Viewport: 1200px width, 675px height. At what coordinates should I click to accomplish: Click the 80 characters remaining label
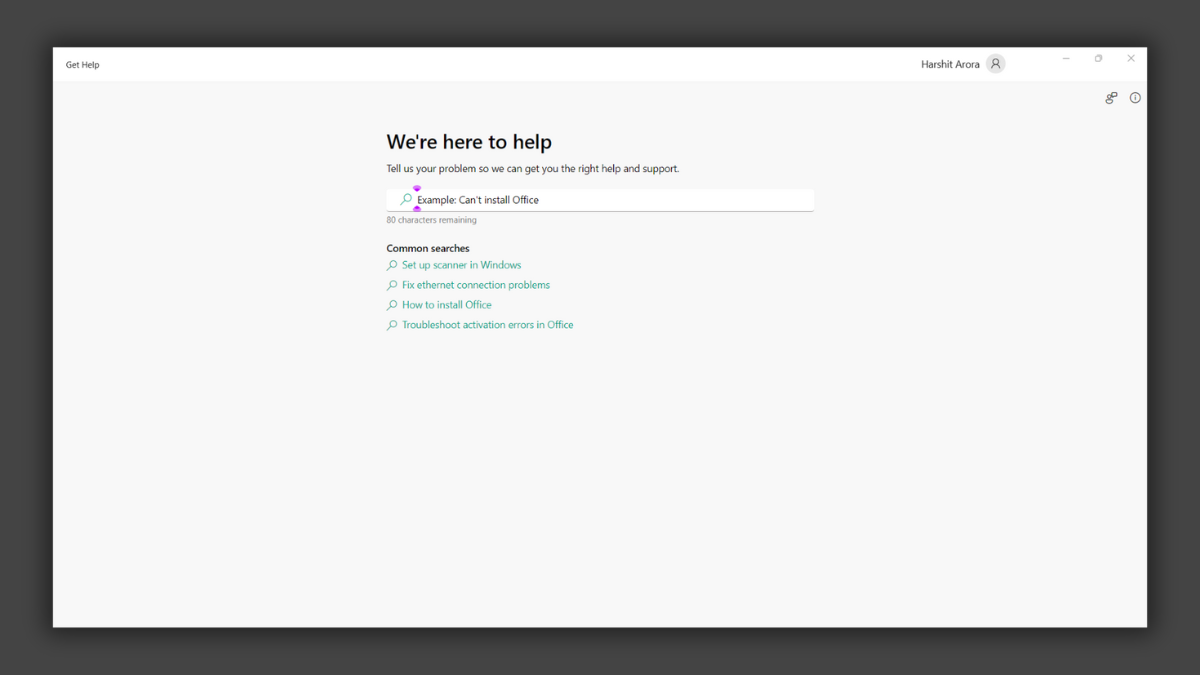coord(431,219)
